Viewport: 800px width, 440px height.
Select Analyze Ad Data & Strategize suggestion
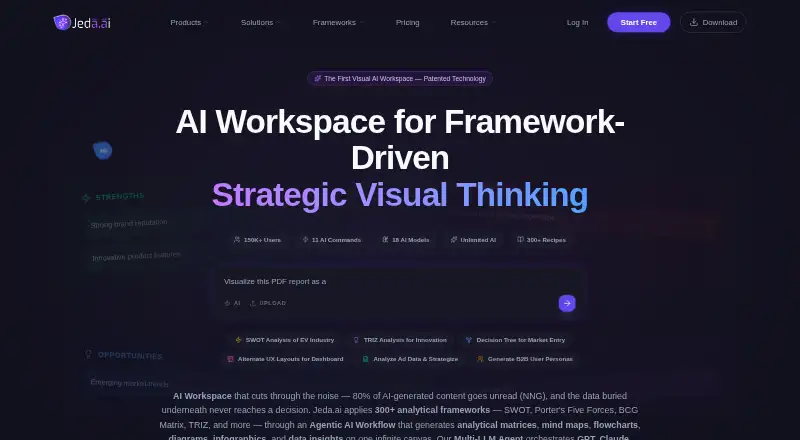tap(410, 359)
